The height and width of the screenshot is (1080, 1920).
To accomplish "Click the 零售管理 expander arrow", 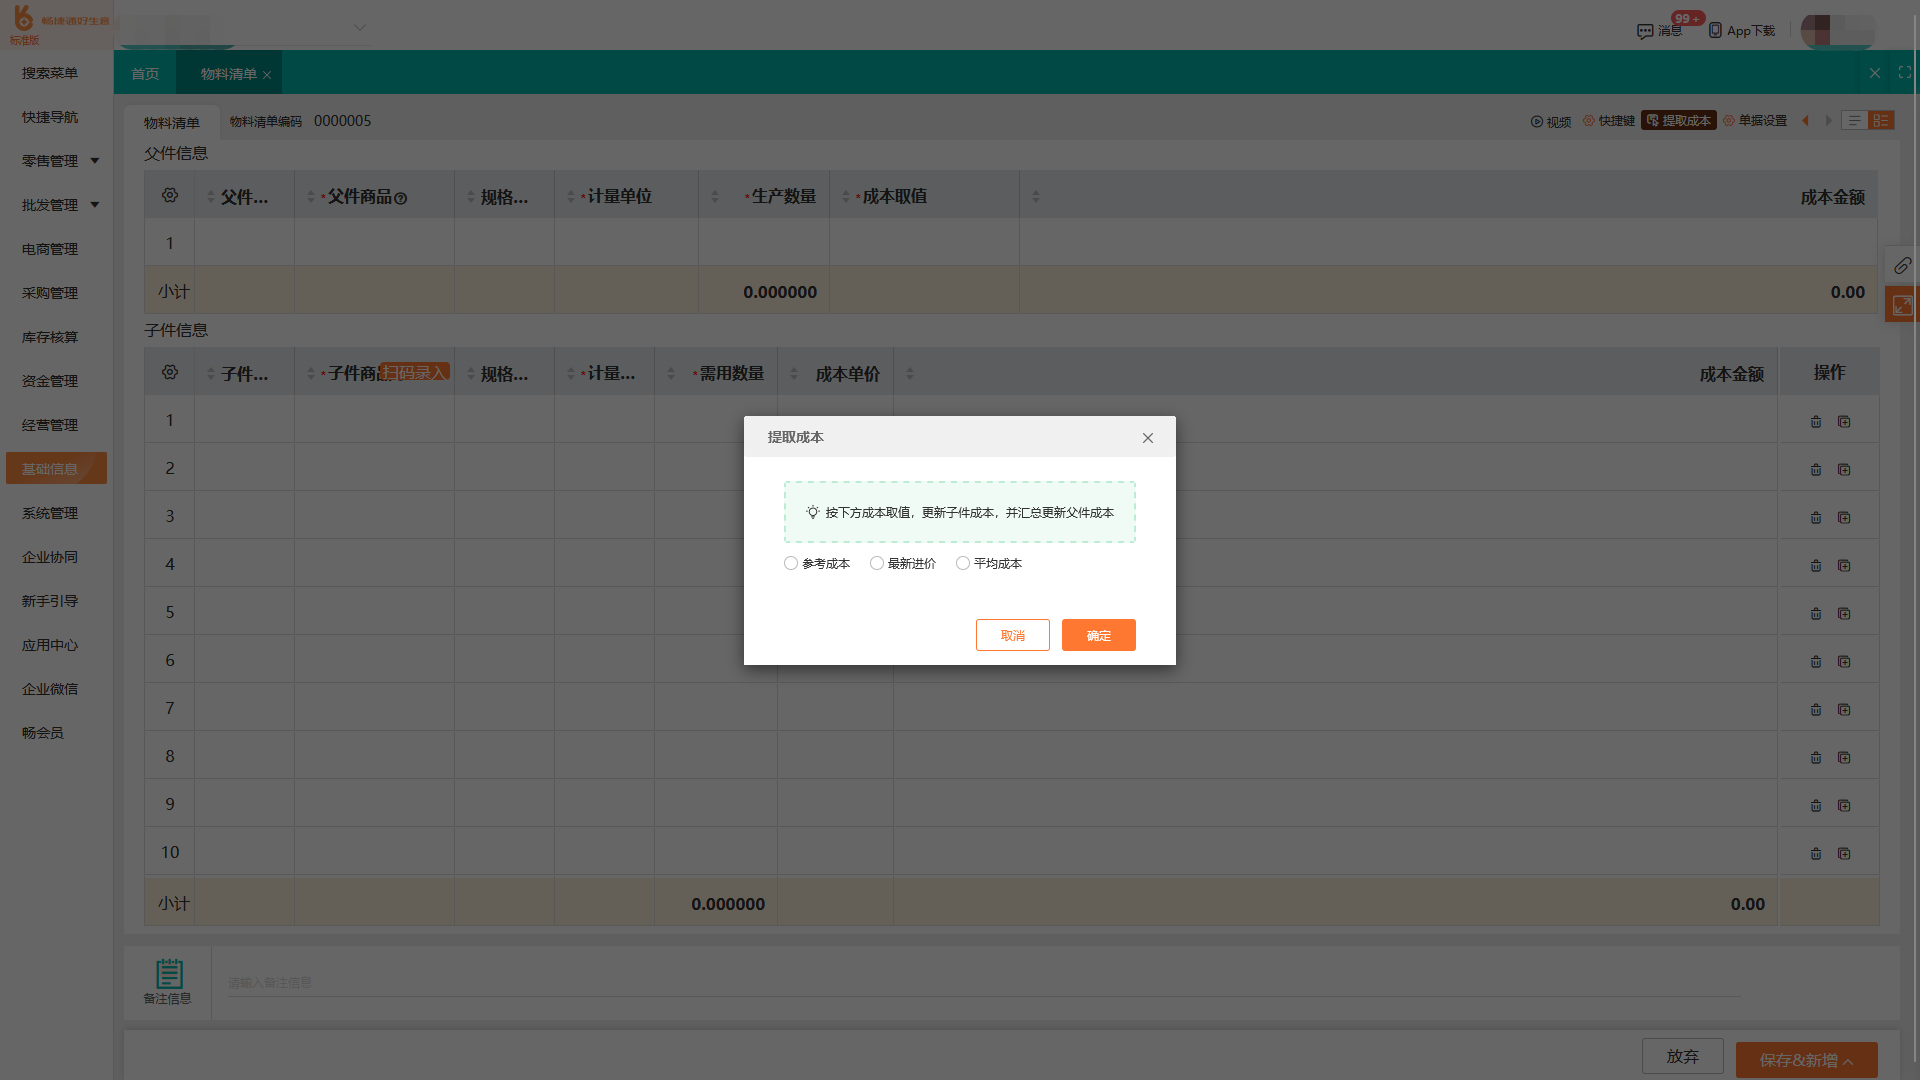I will pyautogui.click(x=95, y=160).
